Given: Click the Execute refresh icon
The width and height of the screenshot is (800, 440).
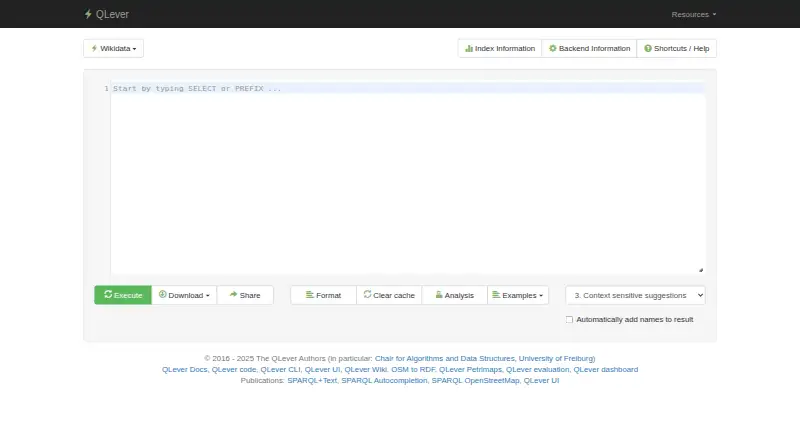Looking at the screenshot, I should (108, 295).
